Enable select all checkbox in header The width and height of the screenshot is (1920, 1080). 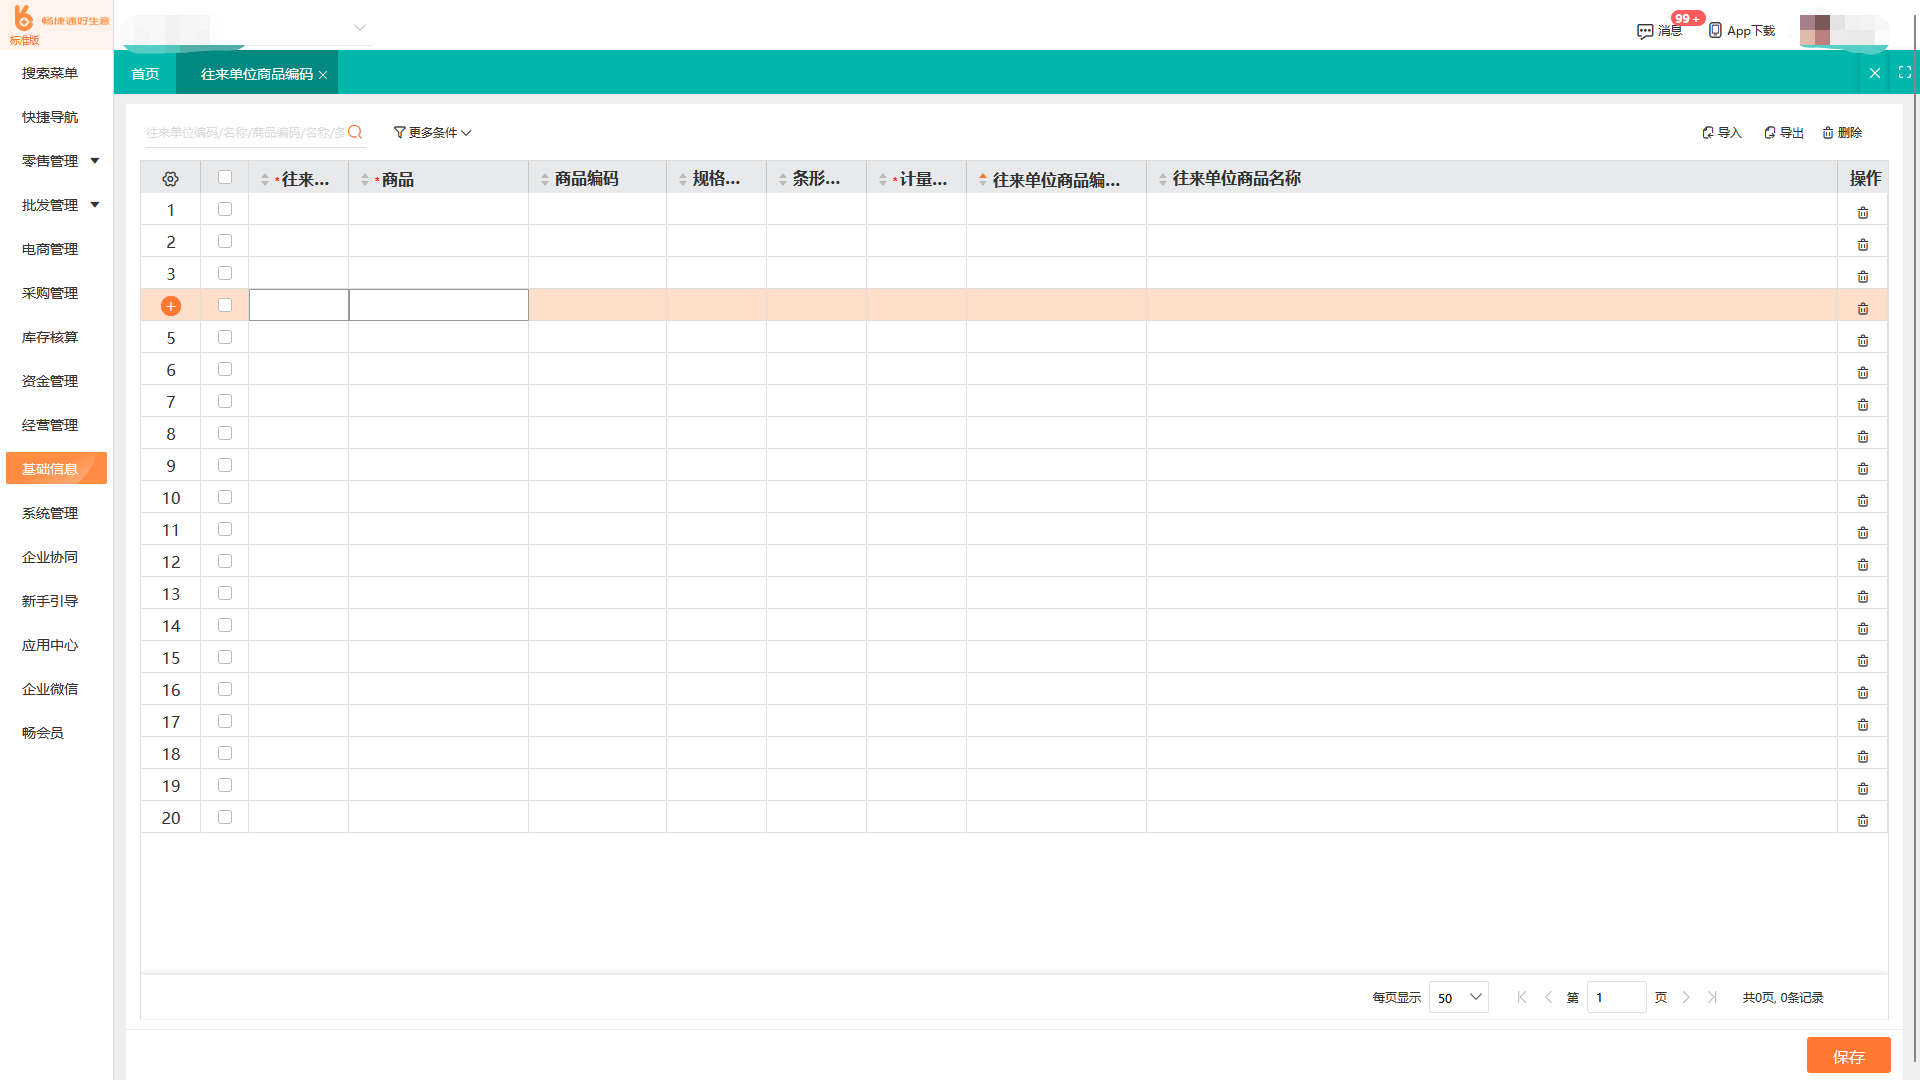[x=224, y=177]
